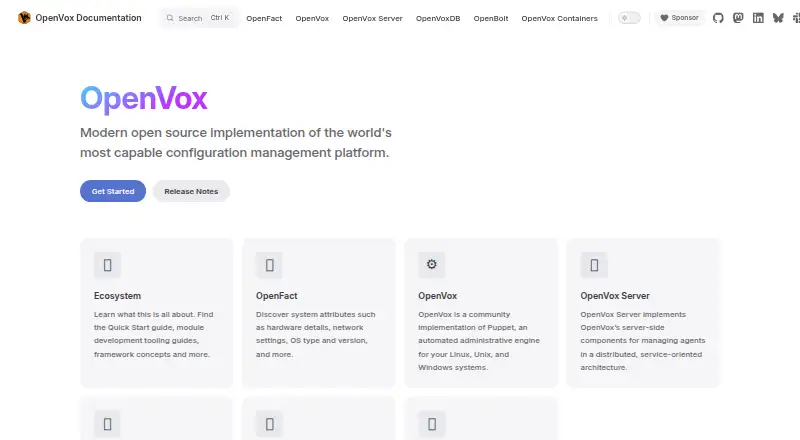Viewport: 800px width, 440px height.
Task: Focus the Search input field
Action: pyautogui.click(x=198, y=18)
